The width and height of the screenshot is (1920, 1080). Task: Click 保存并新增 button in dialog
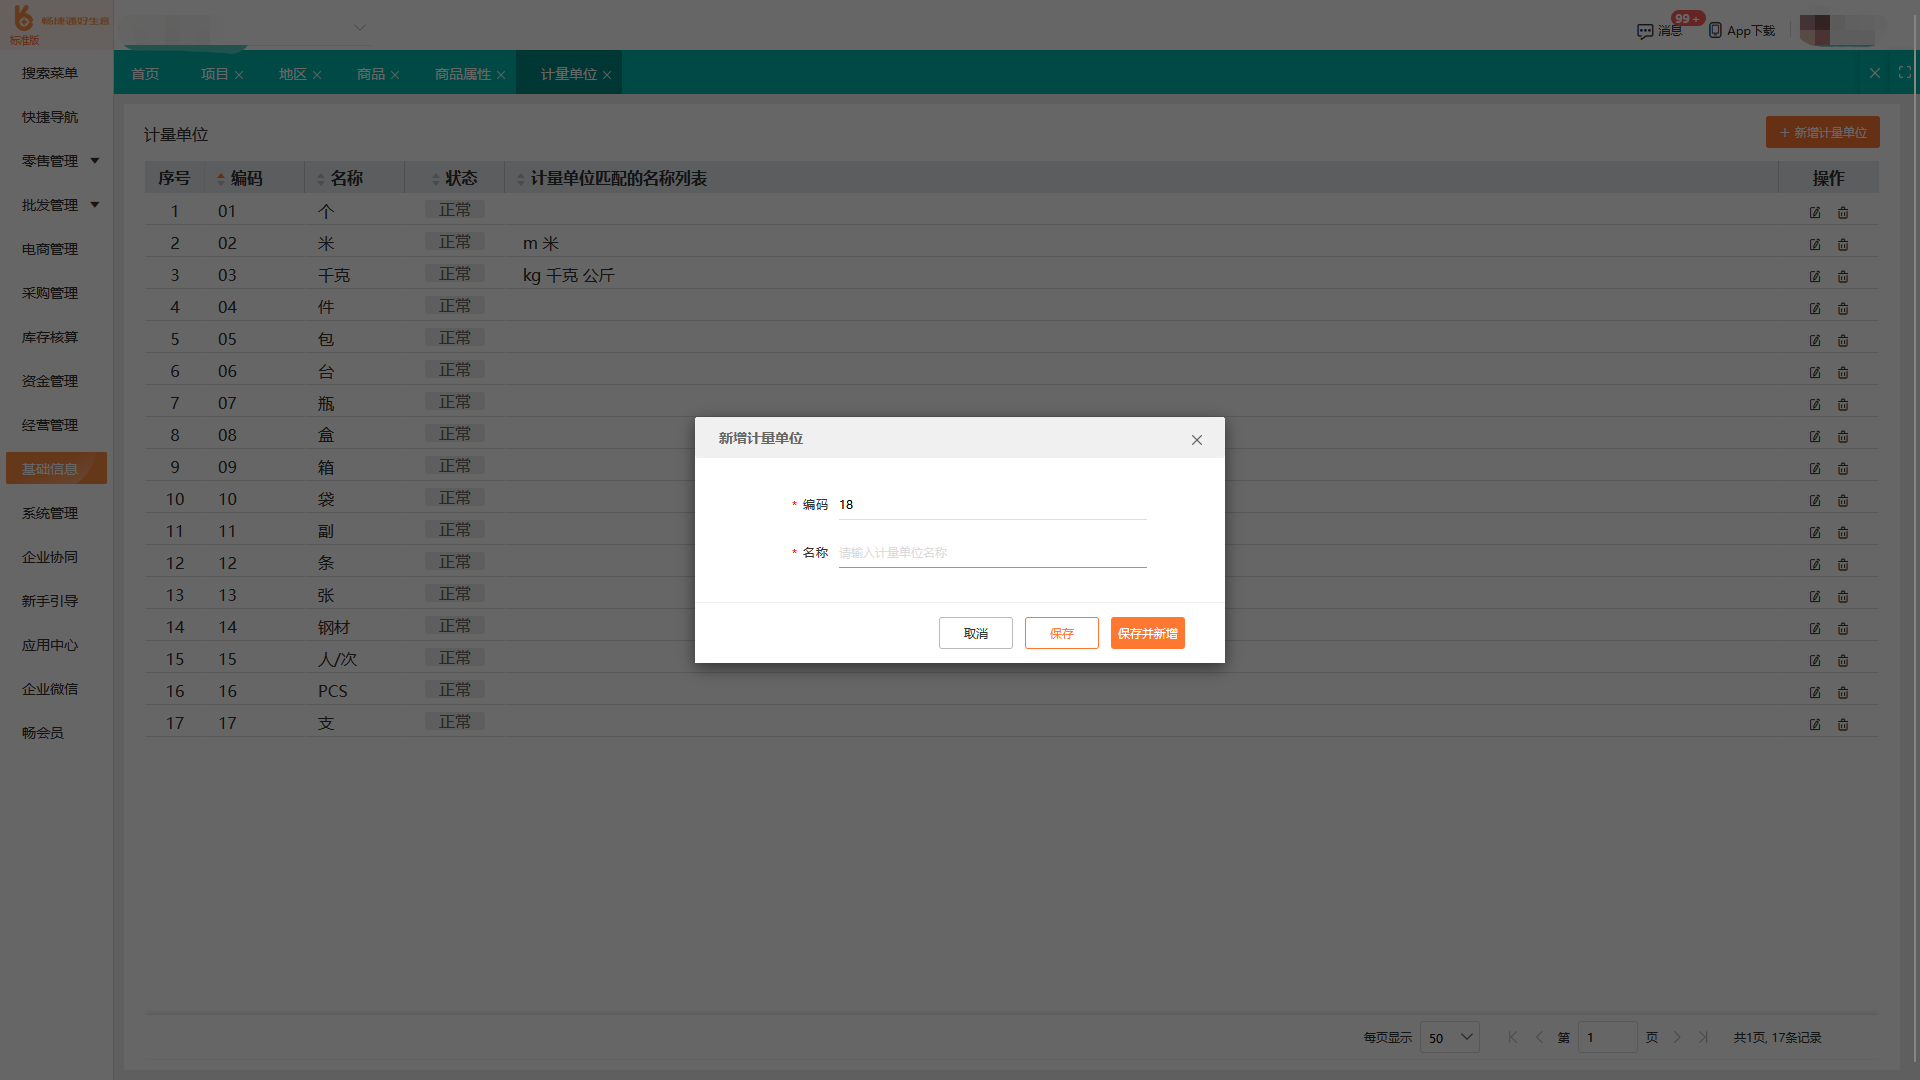click(x=1146, y=633)
